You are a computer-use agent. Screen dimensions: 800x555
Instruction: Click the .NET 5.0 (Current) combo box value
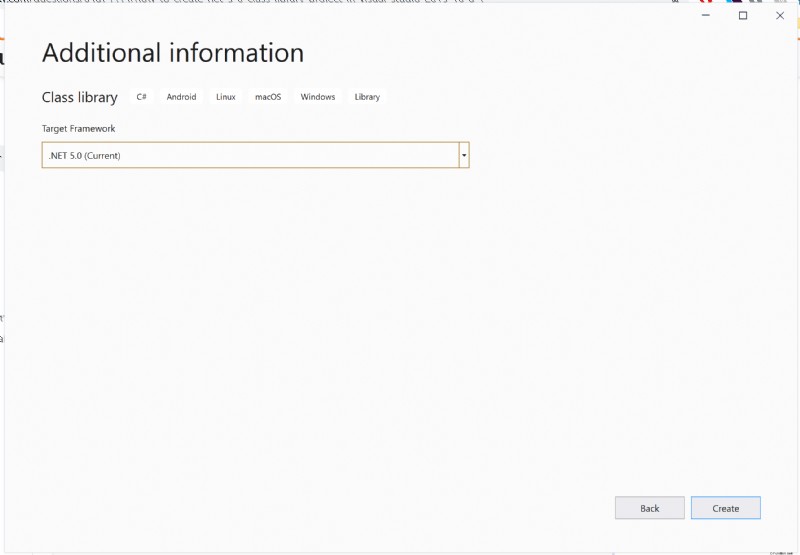point(250,155)
